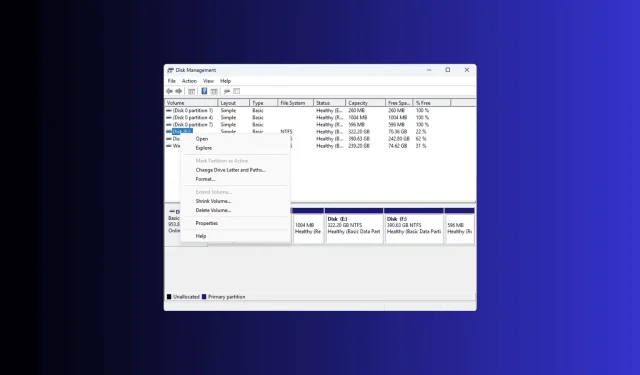640x375 pixels.
Task: Click the Show/Hide Console Tree toolbar icon
Action: (191, 91)
